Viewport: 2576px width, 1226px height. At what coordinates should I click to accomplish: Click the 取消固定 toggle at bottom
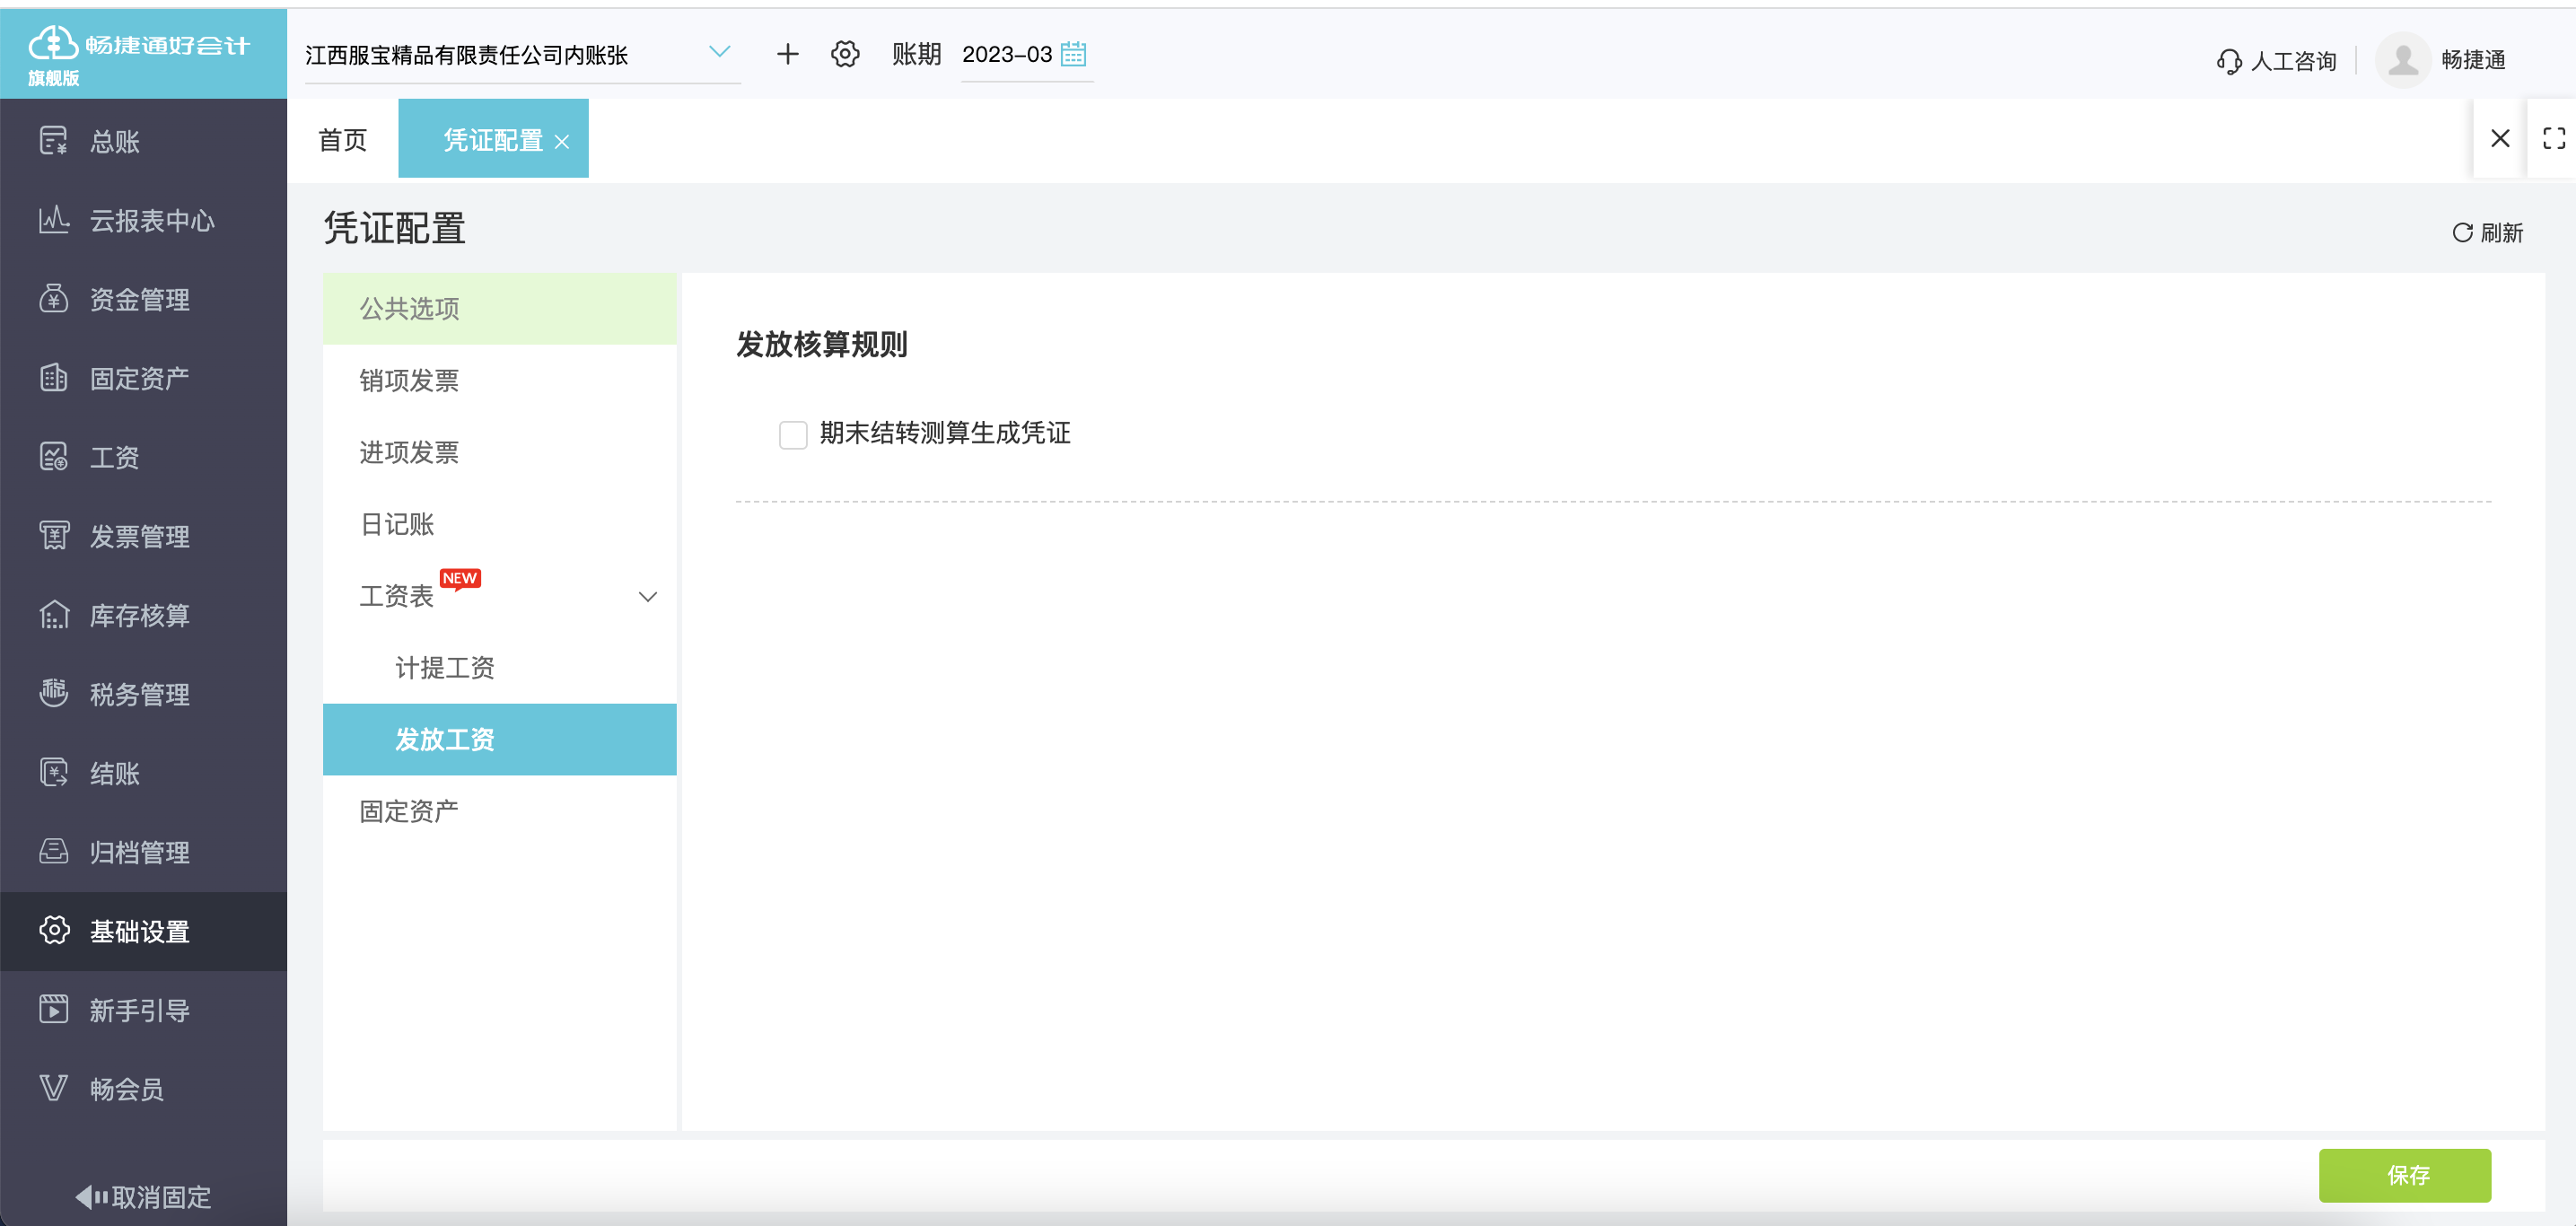[x=146, y=1196]
